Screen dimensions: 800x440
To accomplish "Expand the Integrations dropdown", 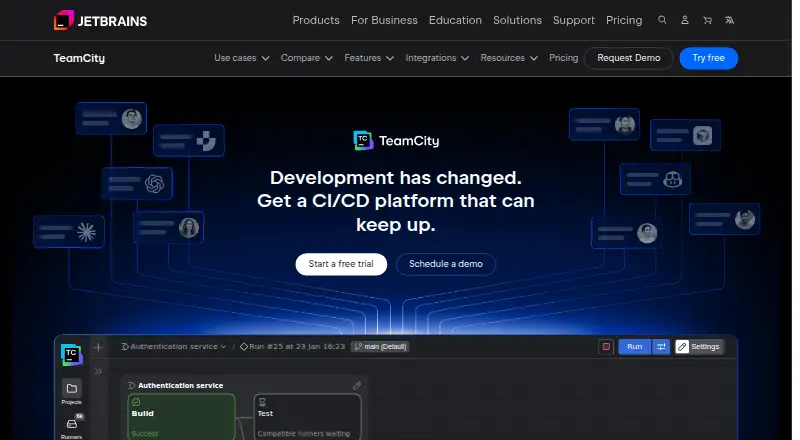I will (x=437, y=58).
